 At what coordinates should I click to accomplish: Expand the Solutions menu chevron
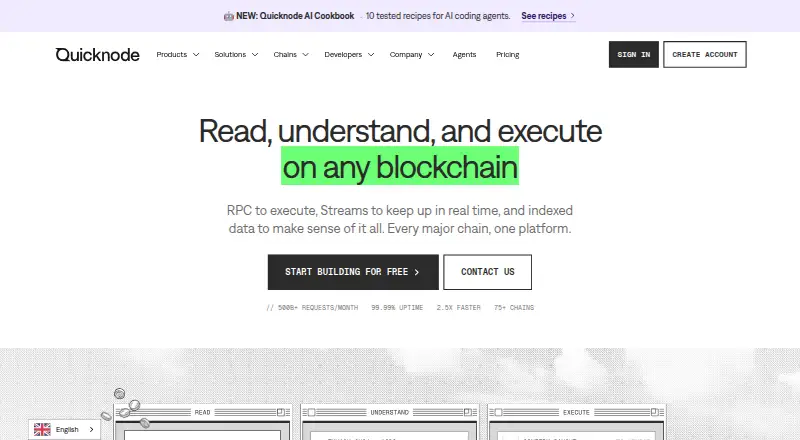[255, 55]
